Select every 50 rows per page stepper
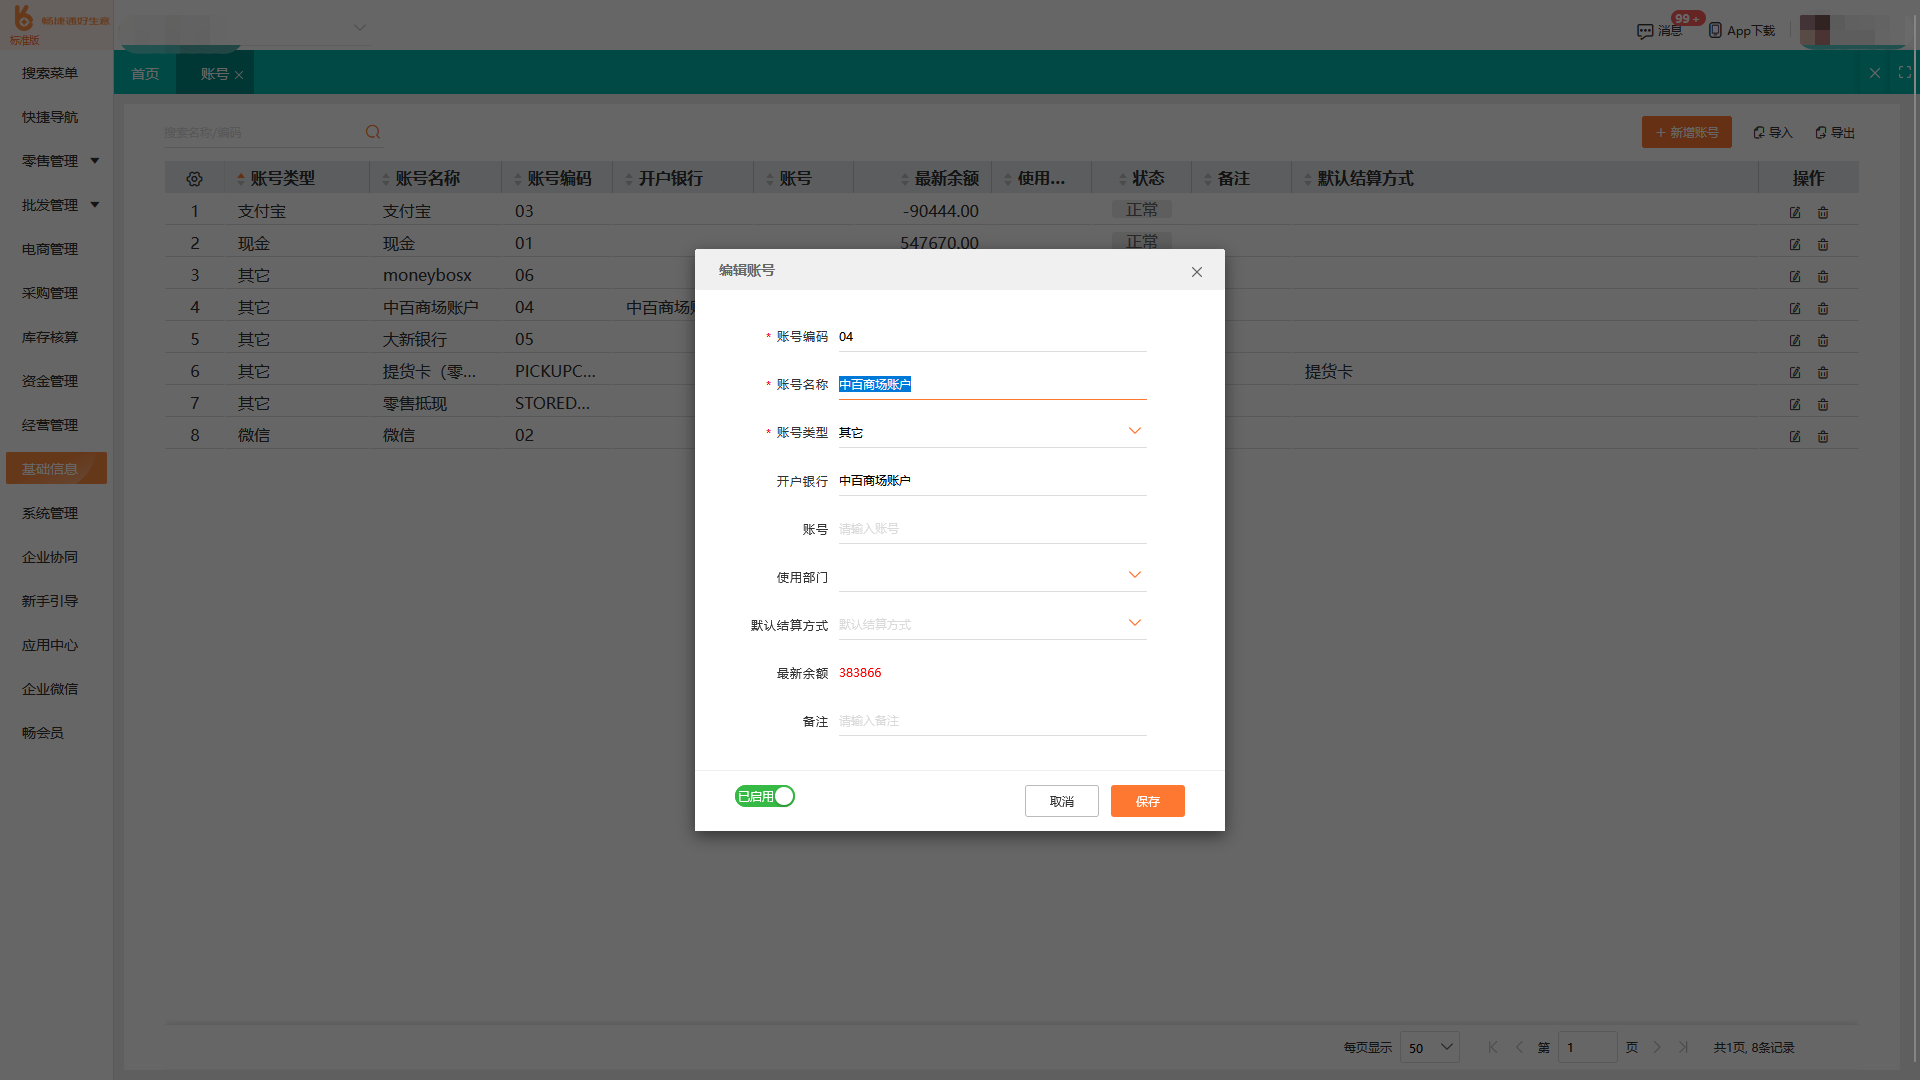Viewport: 1920px width, 1080px height. tap(1427, 1047)
